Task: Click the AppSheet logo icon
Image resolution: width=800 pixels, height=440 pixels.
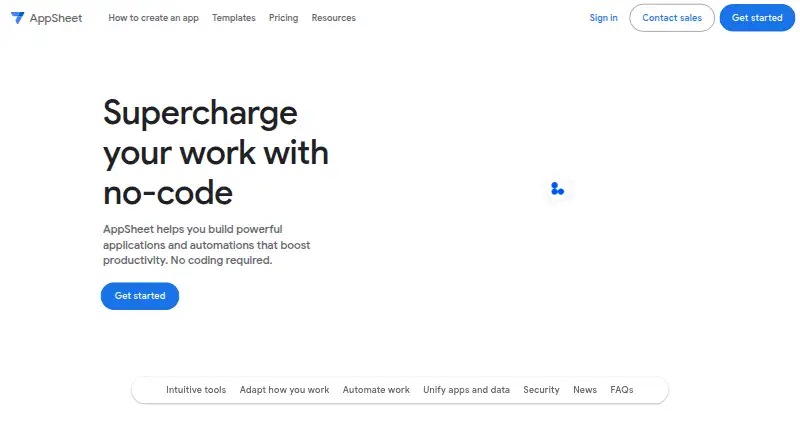Action: tap(18, 18)
